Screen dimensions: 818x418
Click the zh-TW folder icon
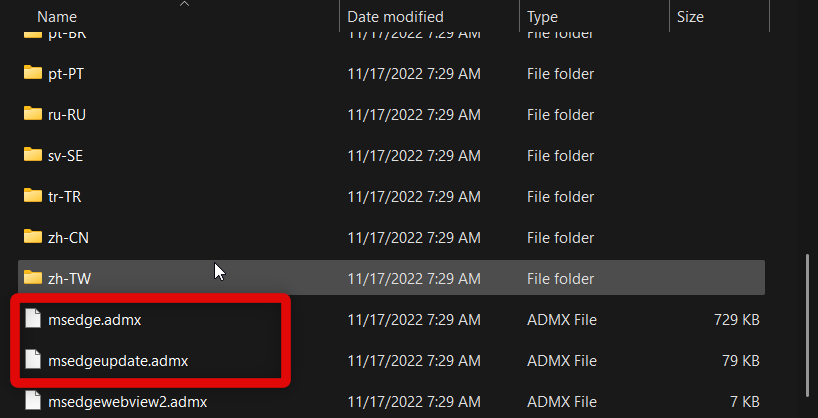click(x=33, y=278)
